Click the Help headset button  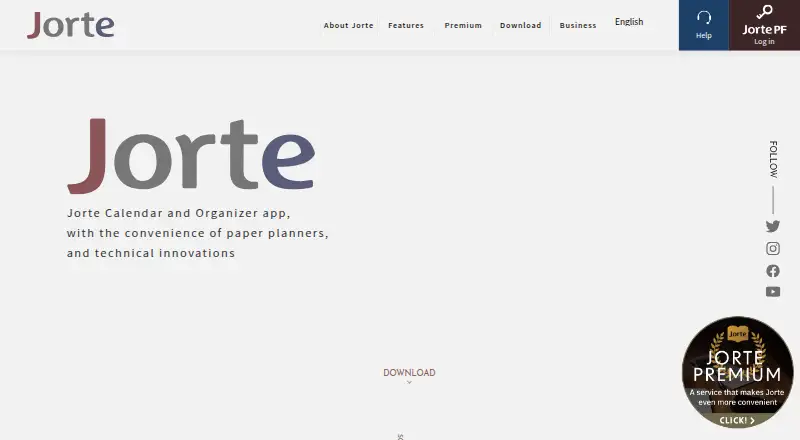pyautogui.click(x=704, y=25)
